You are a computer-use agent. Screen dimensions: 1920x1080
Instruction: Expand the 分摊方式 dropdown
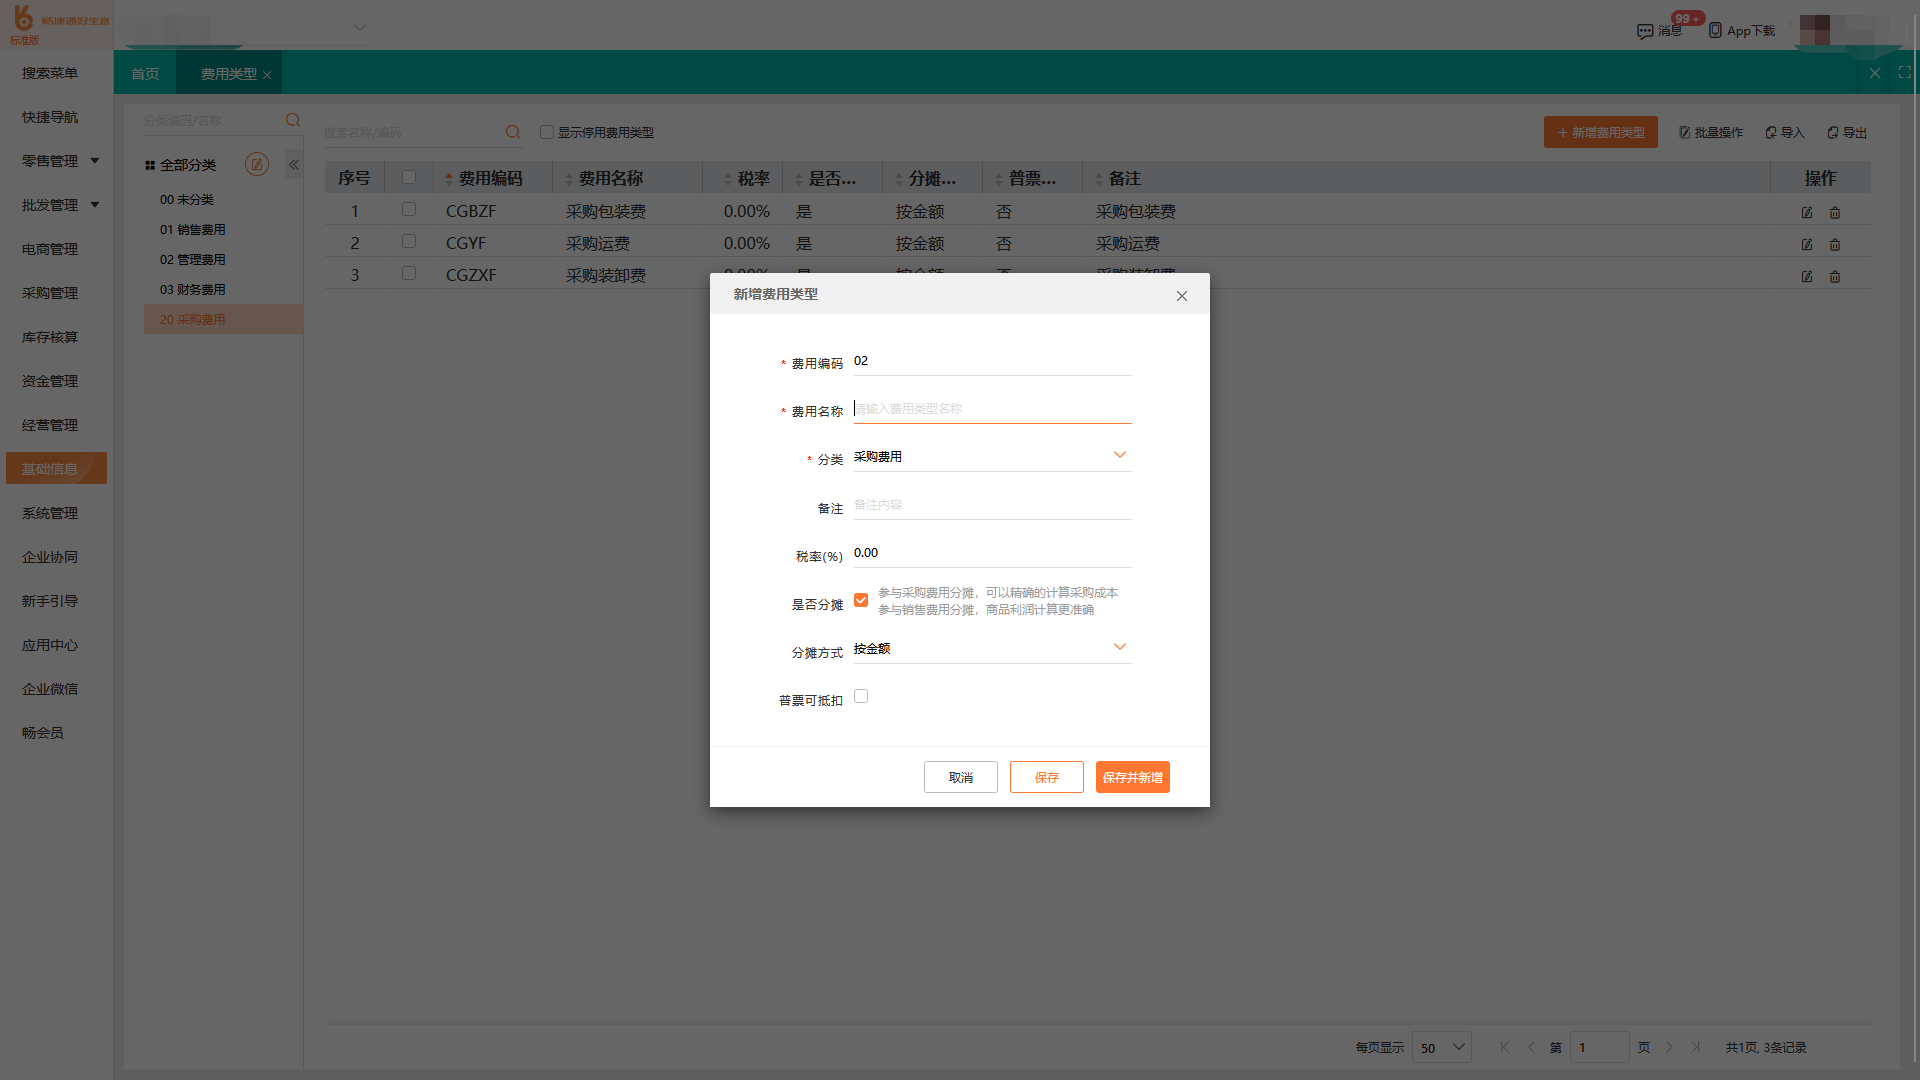(1118, 647)
